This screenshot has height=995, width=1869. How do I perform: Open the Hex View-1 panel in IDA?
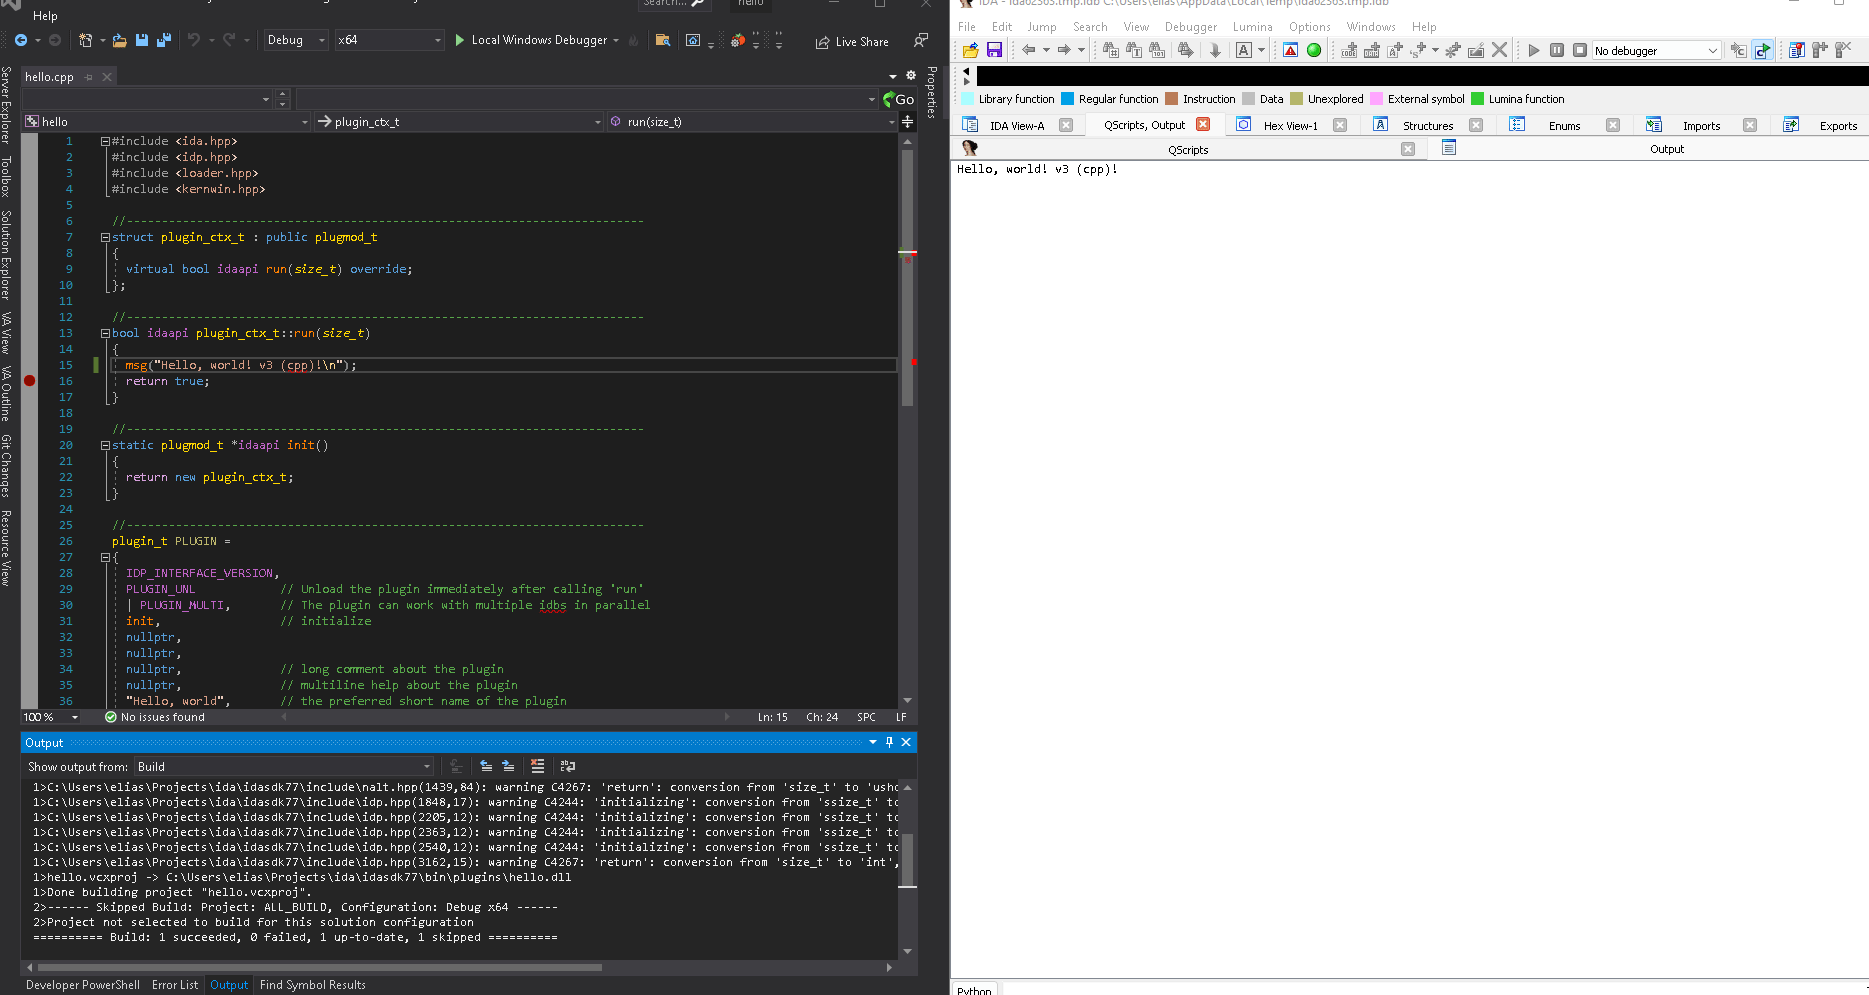pos(1291,124)
